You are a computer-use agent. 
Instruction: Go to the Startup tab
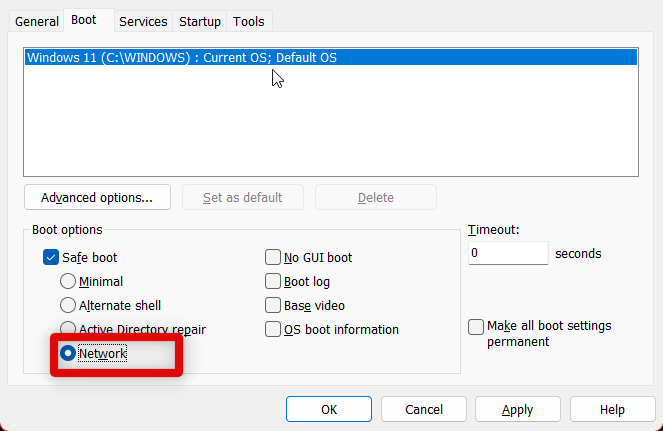pyautogui.click(x=200, y=21)
